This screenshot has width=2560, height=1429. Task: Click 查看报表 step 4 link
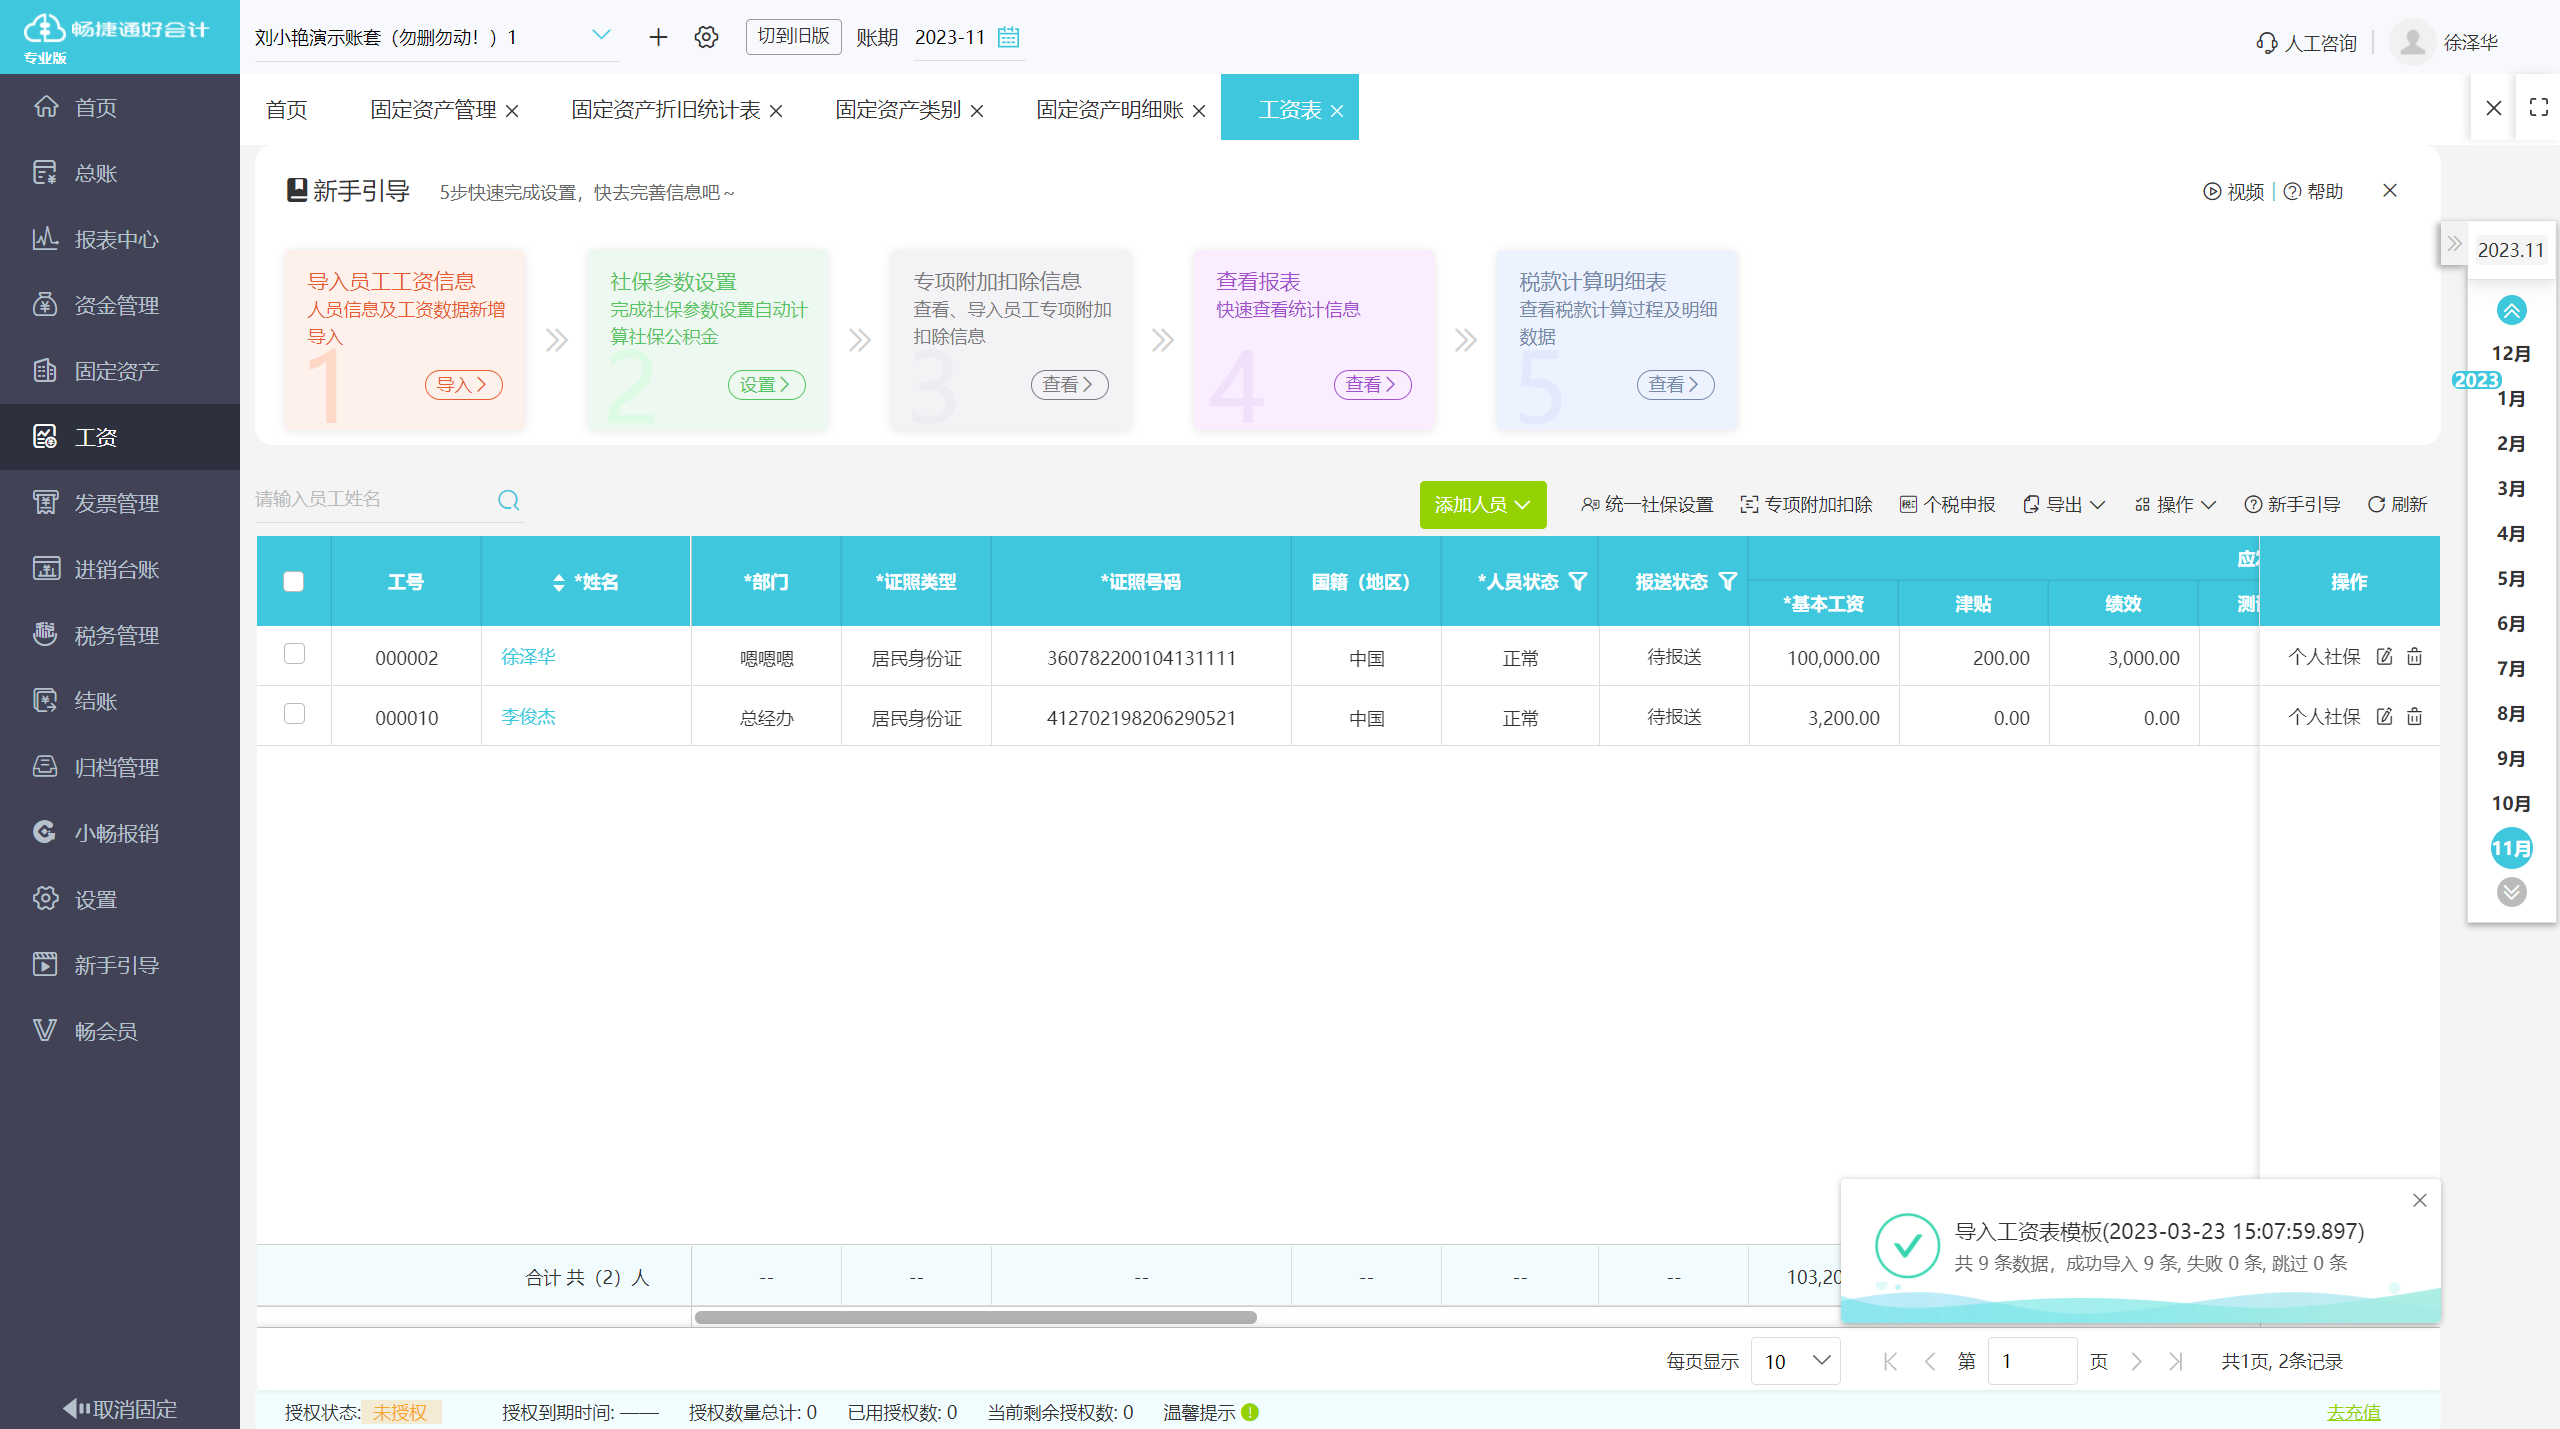click(1370, 383)
